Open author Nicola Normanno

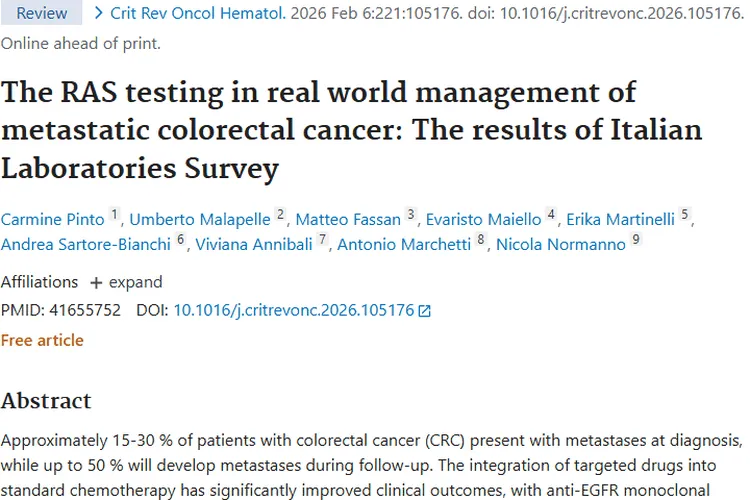tap(561, 244)
